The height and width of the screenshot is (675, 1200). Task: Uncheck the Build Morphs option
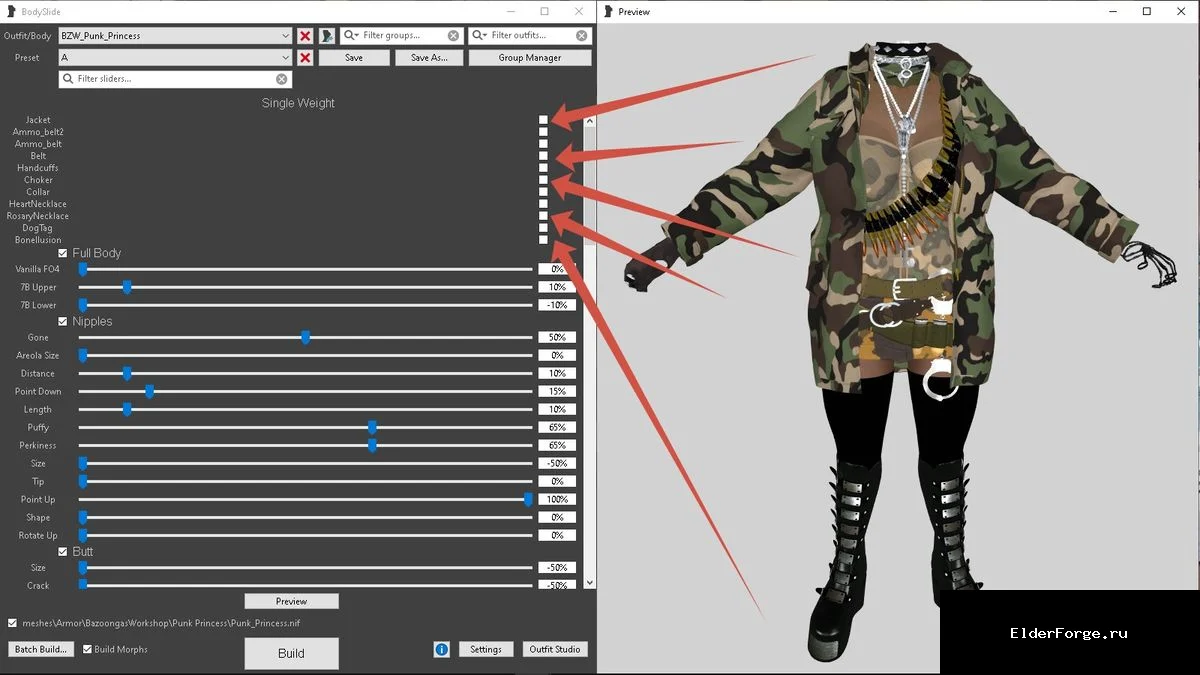(x=88, y=650)
